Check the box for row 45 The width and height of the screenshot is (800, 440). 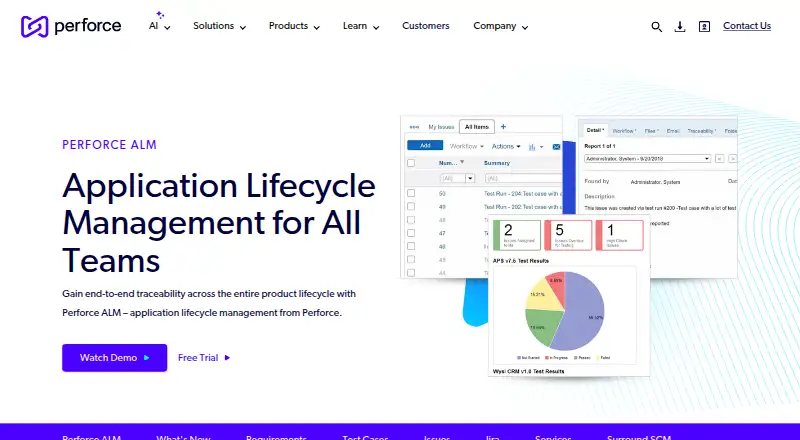[411, 260]
